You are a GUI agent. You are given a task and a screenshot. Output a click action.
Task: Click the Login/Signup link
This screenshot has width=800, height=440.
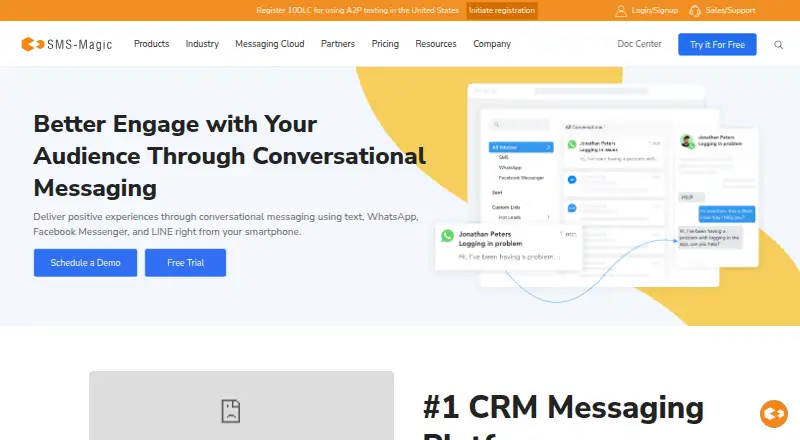655,10
